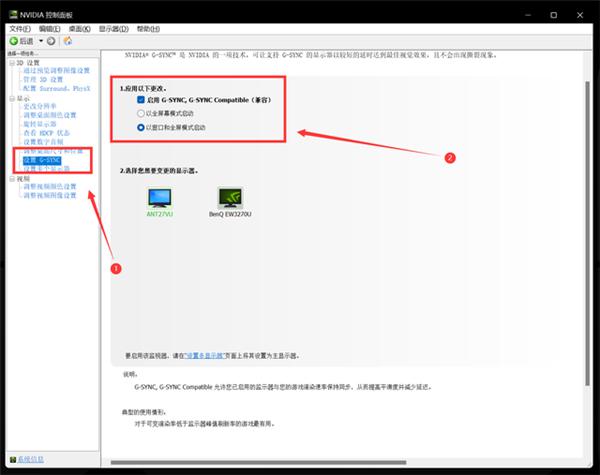Select windowed and full screen mode radio button
The height and width of the screenshot is (475, 600).
click(x=141, y=128)
